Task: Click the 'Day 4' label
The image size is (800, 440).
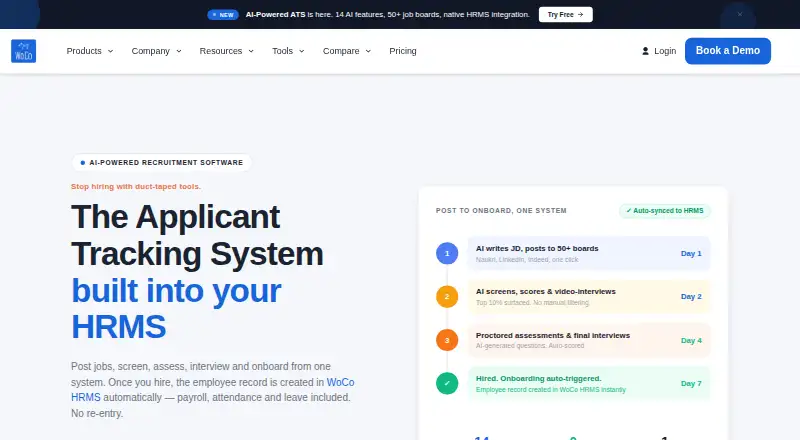Action: 691,340
